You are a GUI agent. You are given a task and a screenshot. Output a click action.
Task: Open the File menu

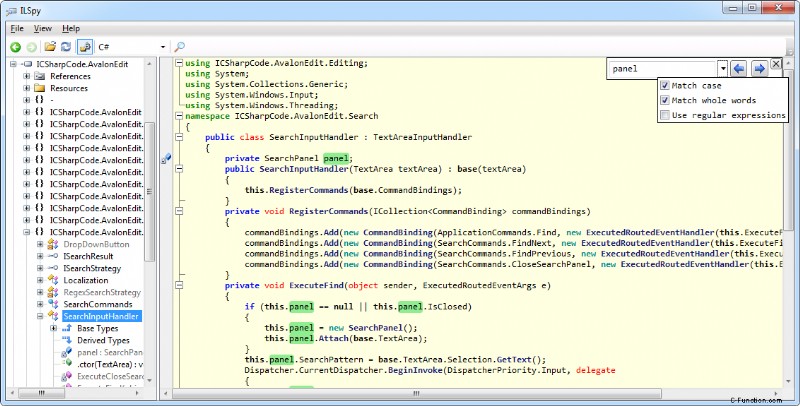(17, 28)
